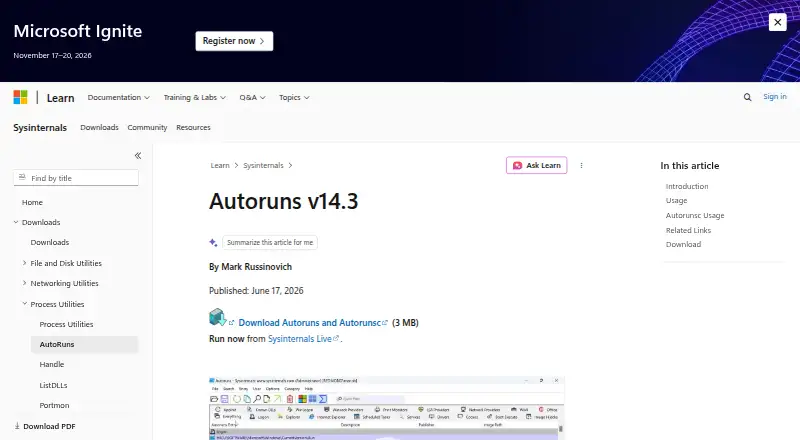Screen dimensions: 800x440
Task: Jump to Download section in article nav
Action: click(x=683, y=245)
